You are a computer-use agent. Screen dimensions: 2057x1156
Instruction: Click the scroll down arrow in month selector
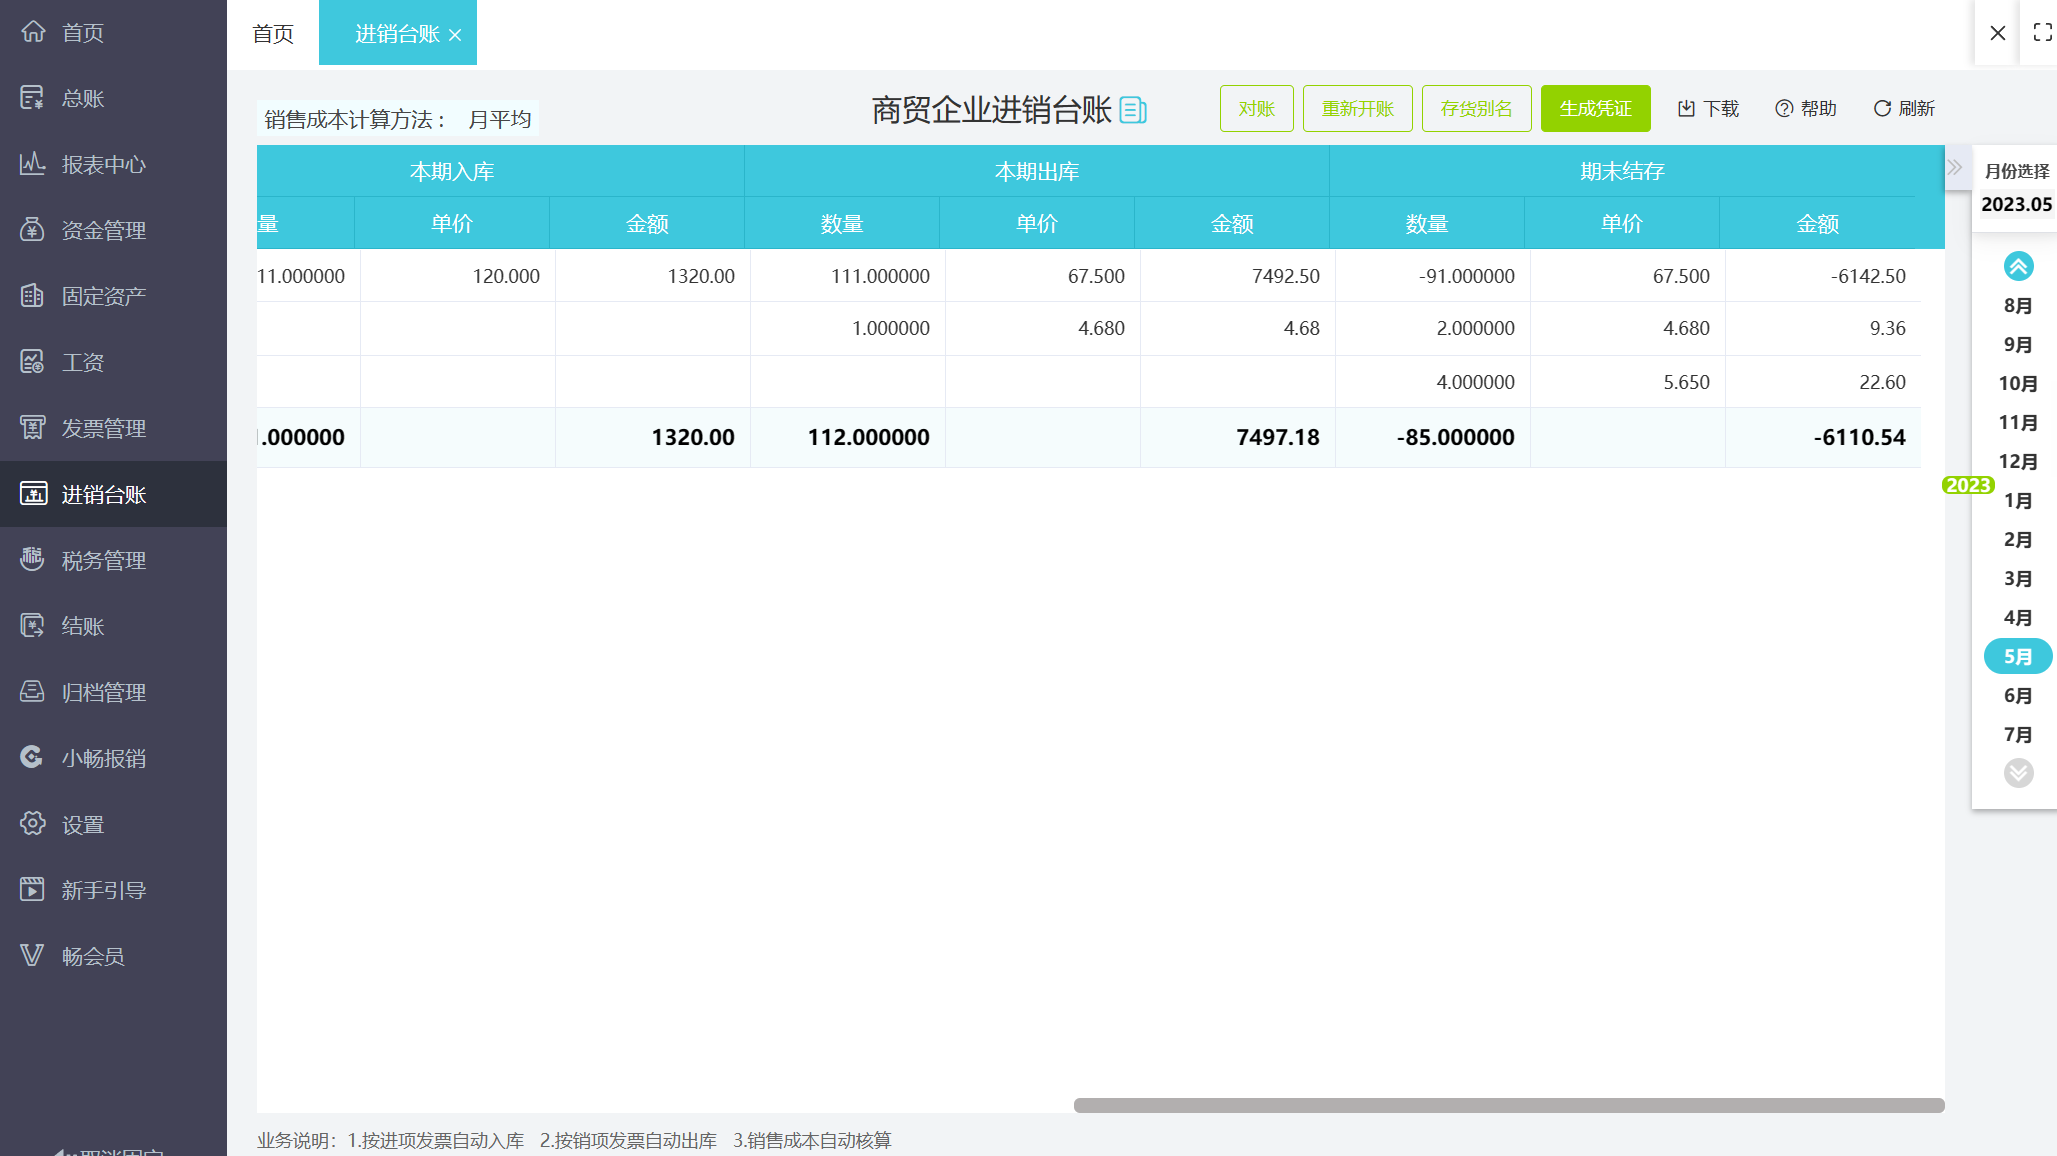click(x=2017, y=773)
